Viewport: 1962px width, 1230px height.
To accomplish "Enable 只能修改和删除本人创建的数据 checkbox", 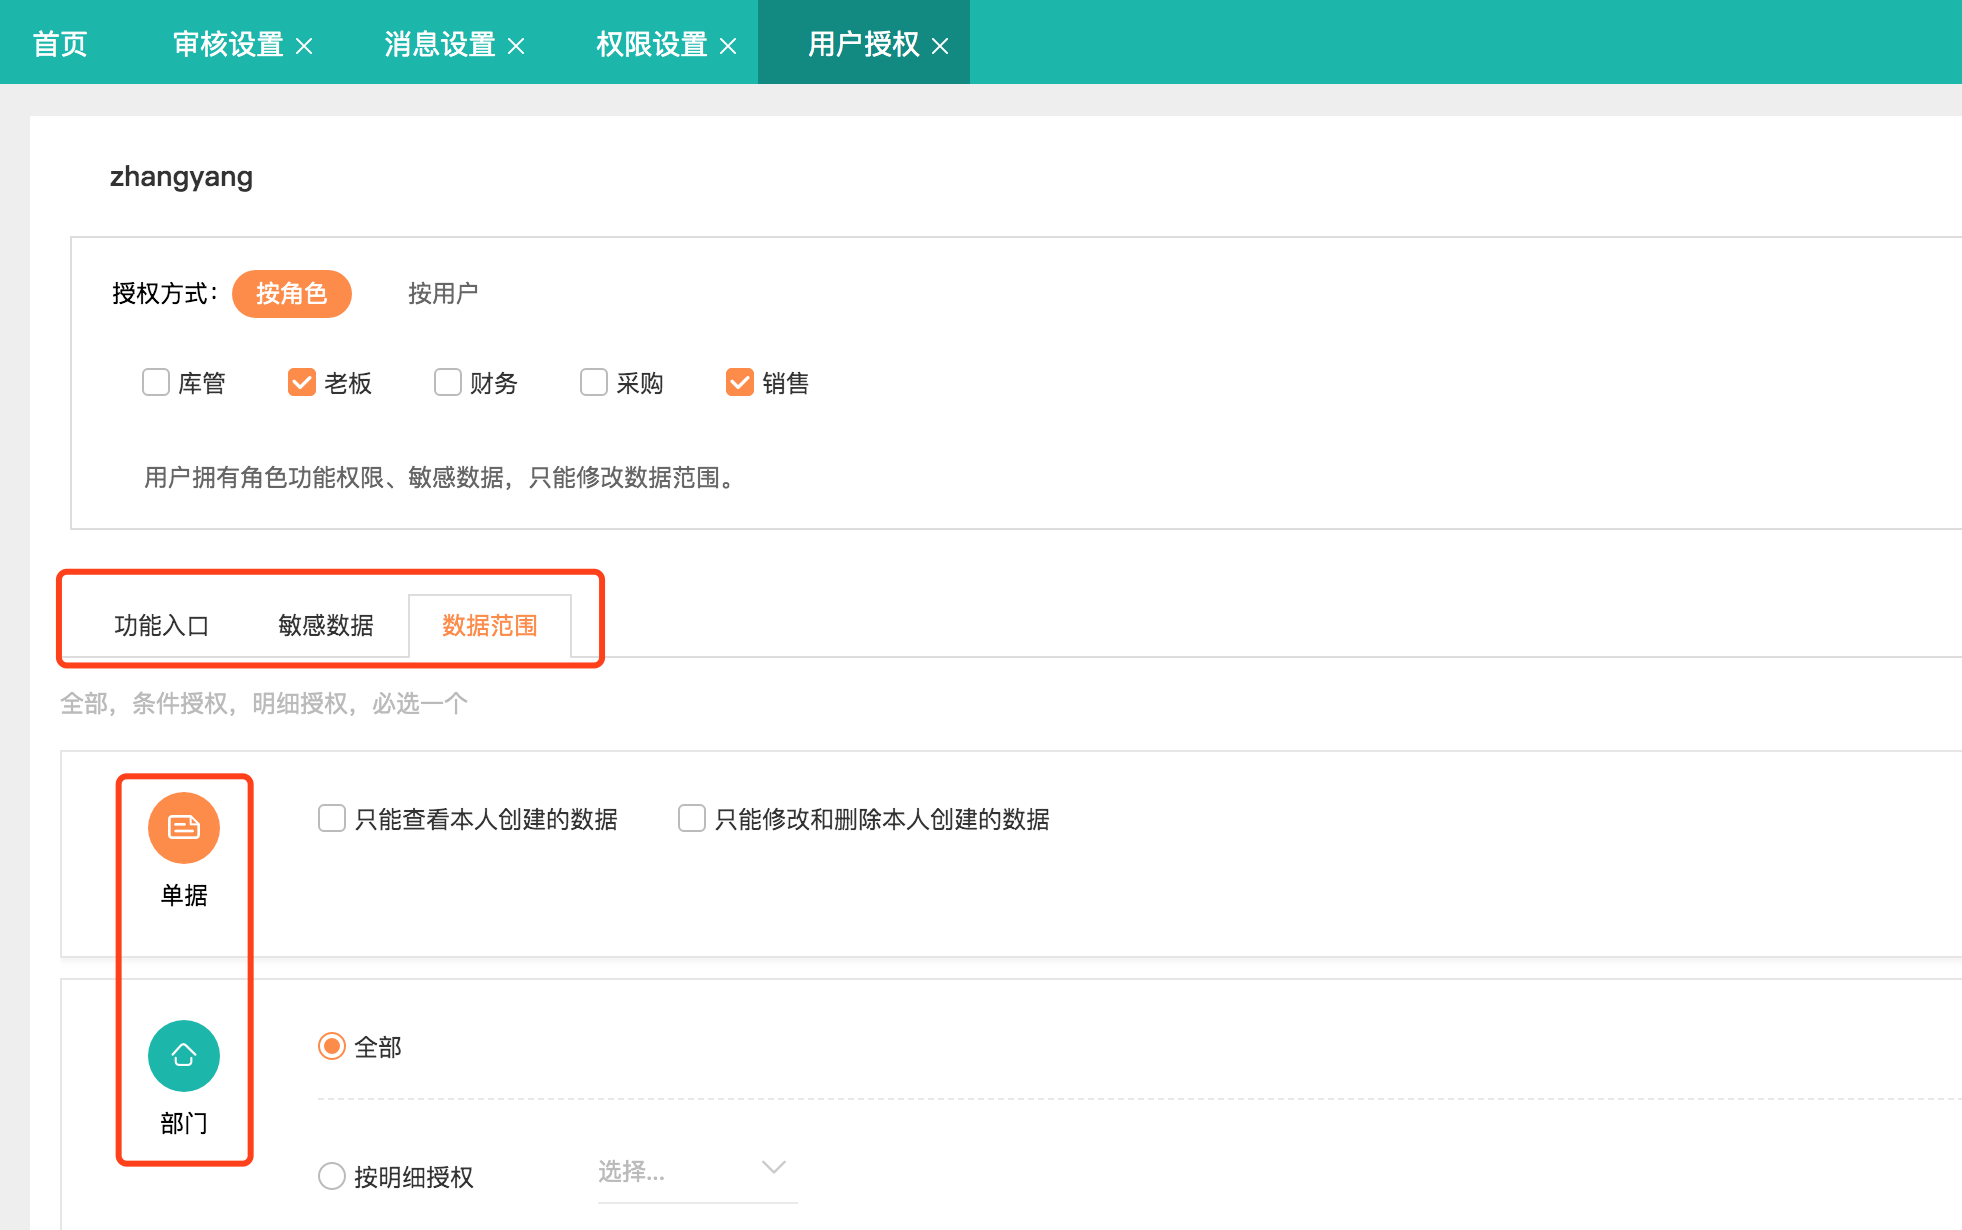I will click(691, 818).
